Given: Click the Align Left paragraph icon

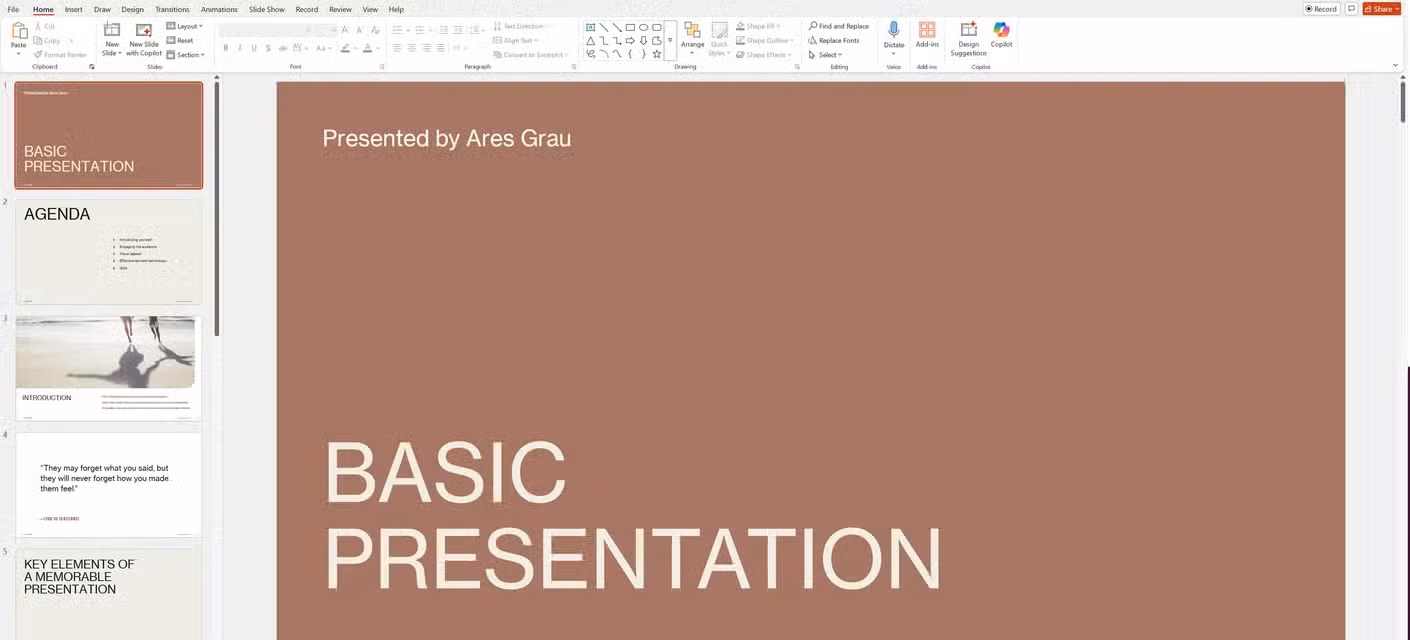Looking at the screenshot, I should pos(396,48).
